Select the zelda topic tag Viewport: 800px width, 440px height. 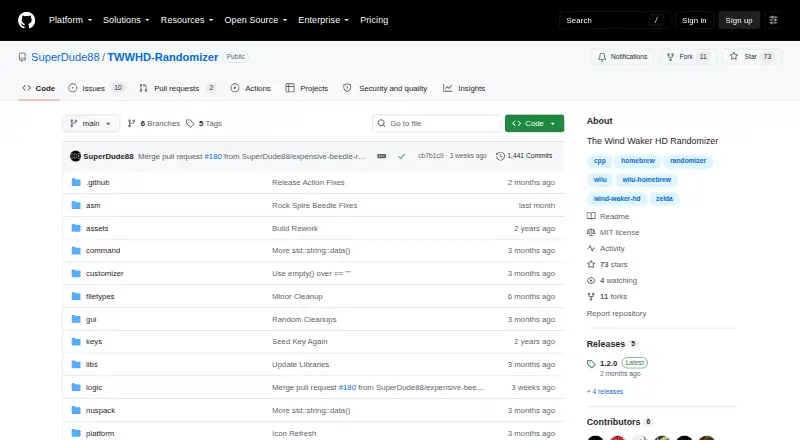pyautogui.click(x=664, y=199)
